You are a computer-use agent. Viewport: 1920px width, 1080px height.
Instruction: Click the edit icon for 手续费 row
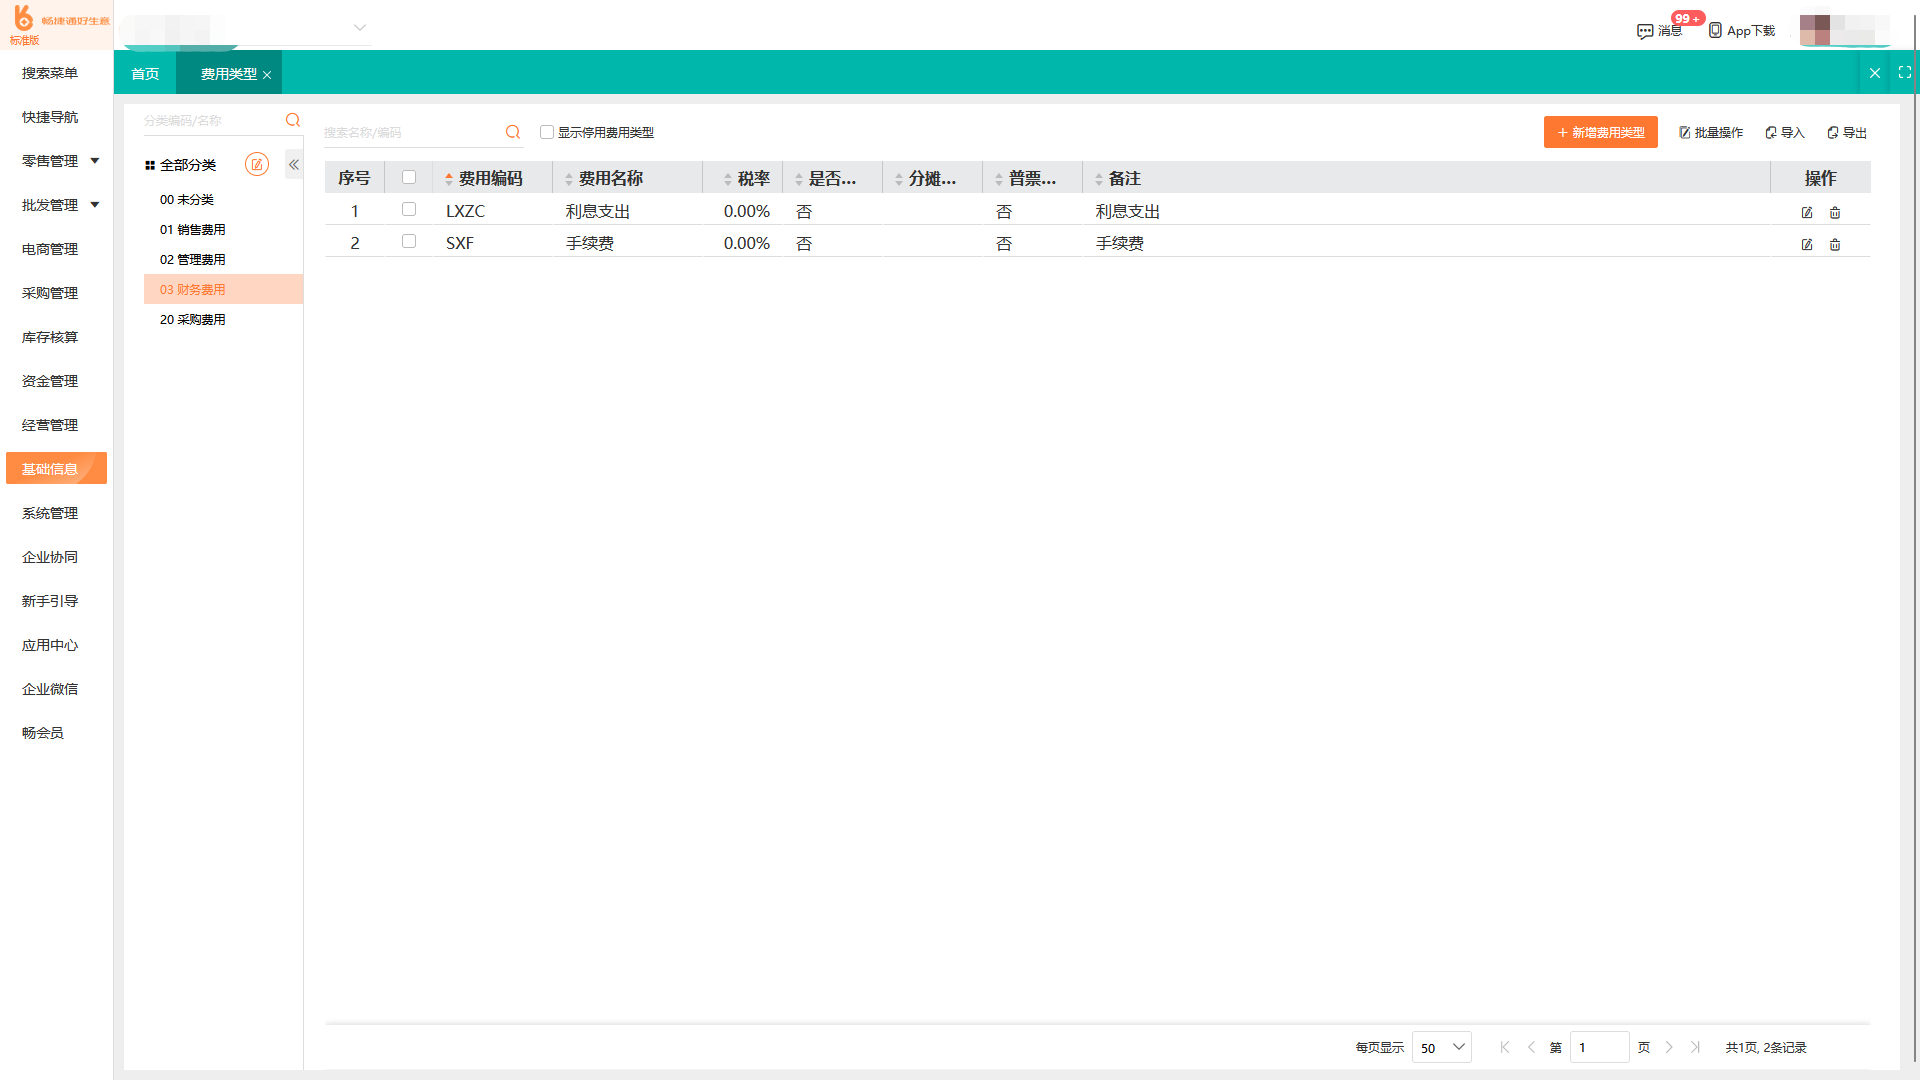click(1807, 243)
